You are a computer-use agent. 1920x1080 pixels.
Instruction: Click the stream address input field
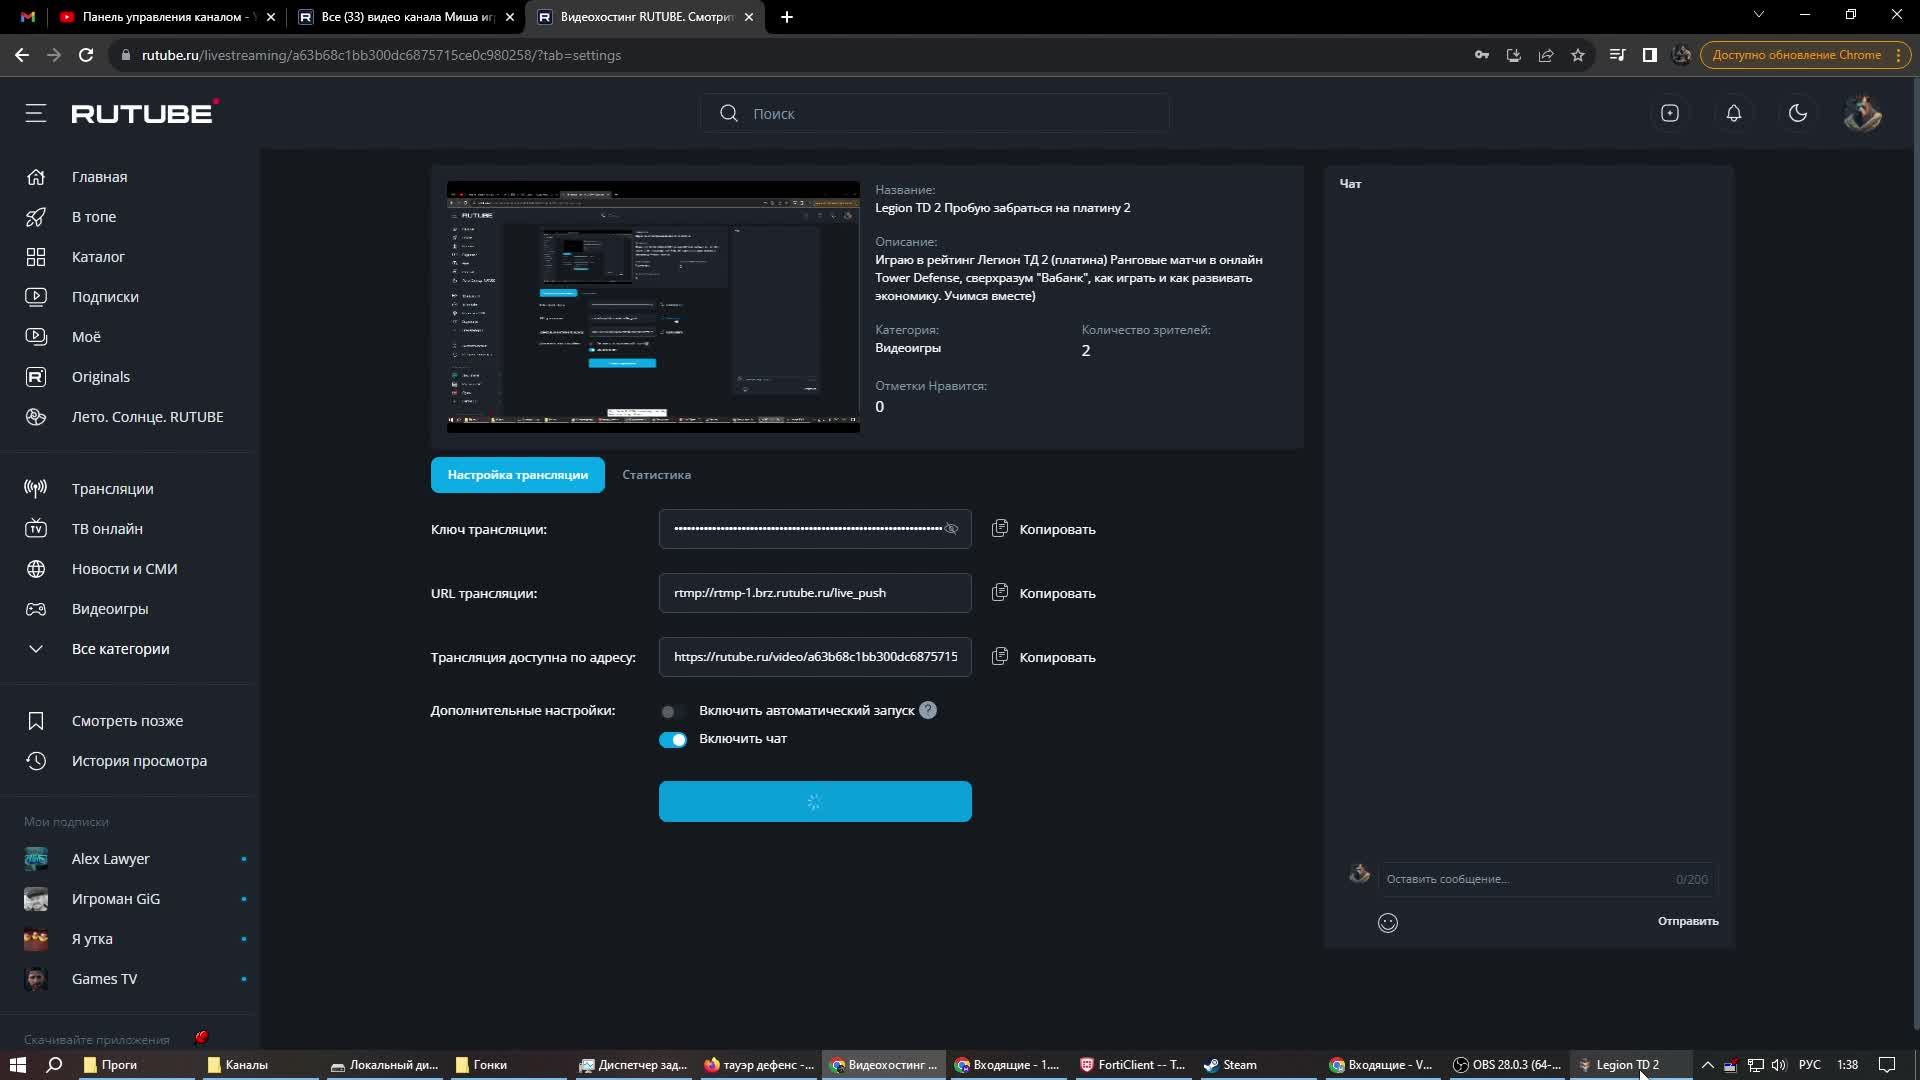[815, 657]
